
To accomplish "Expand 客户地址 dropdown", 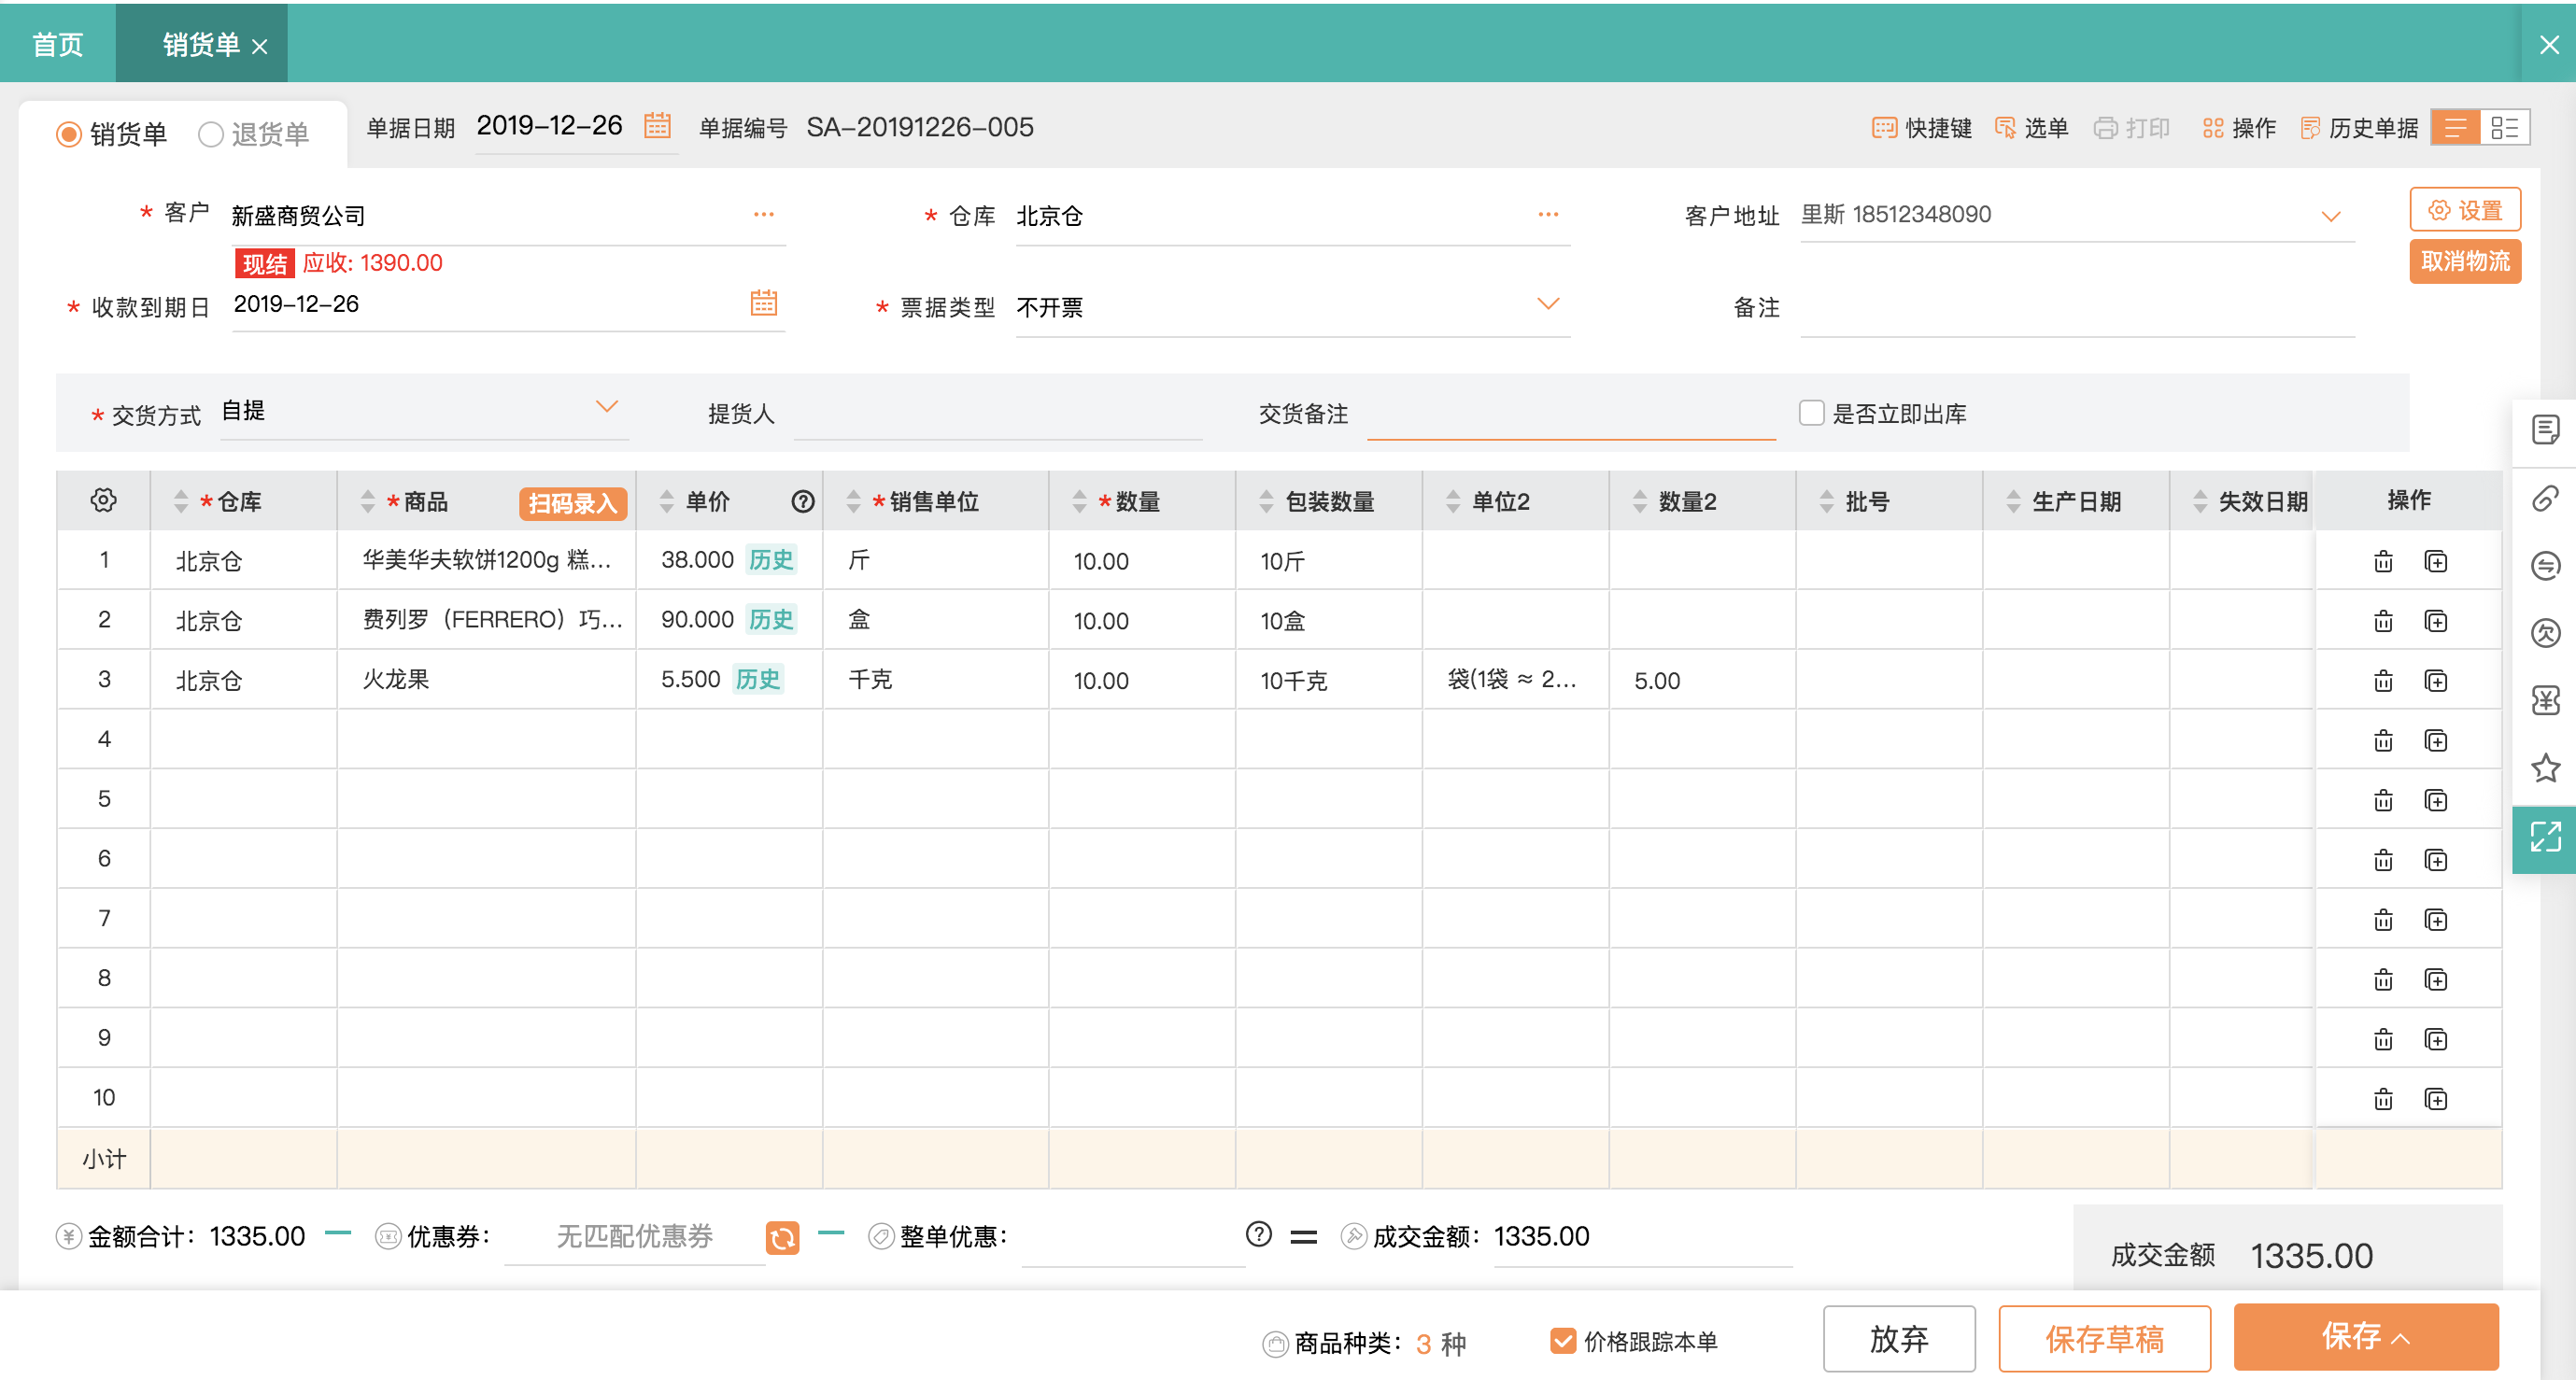I will 2334,213.
